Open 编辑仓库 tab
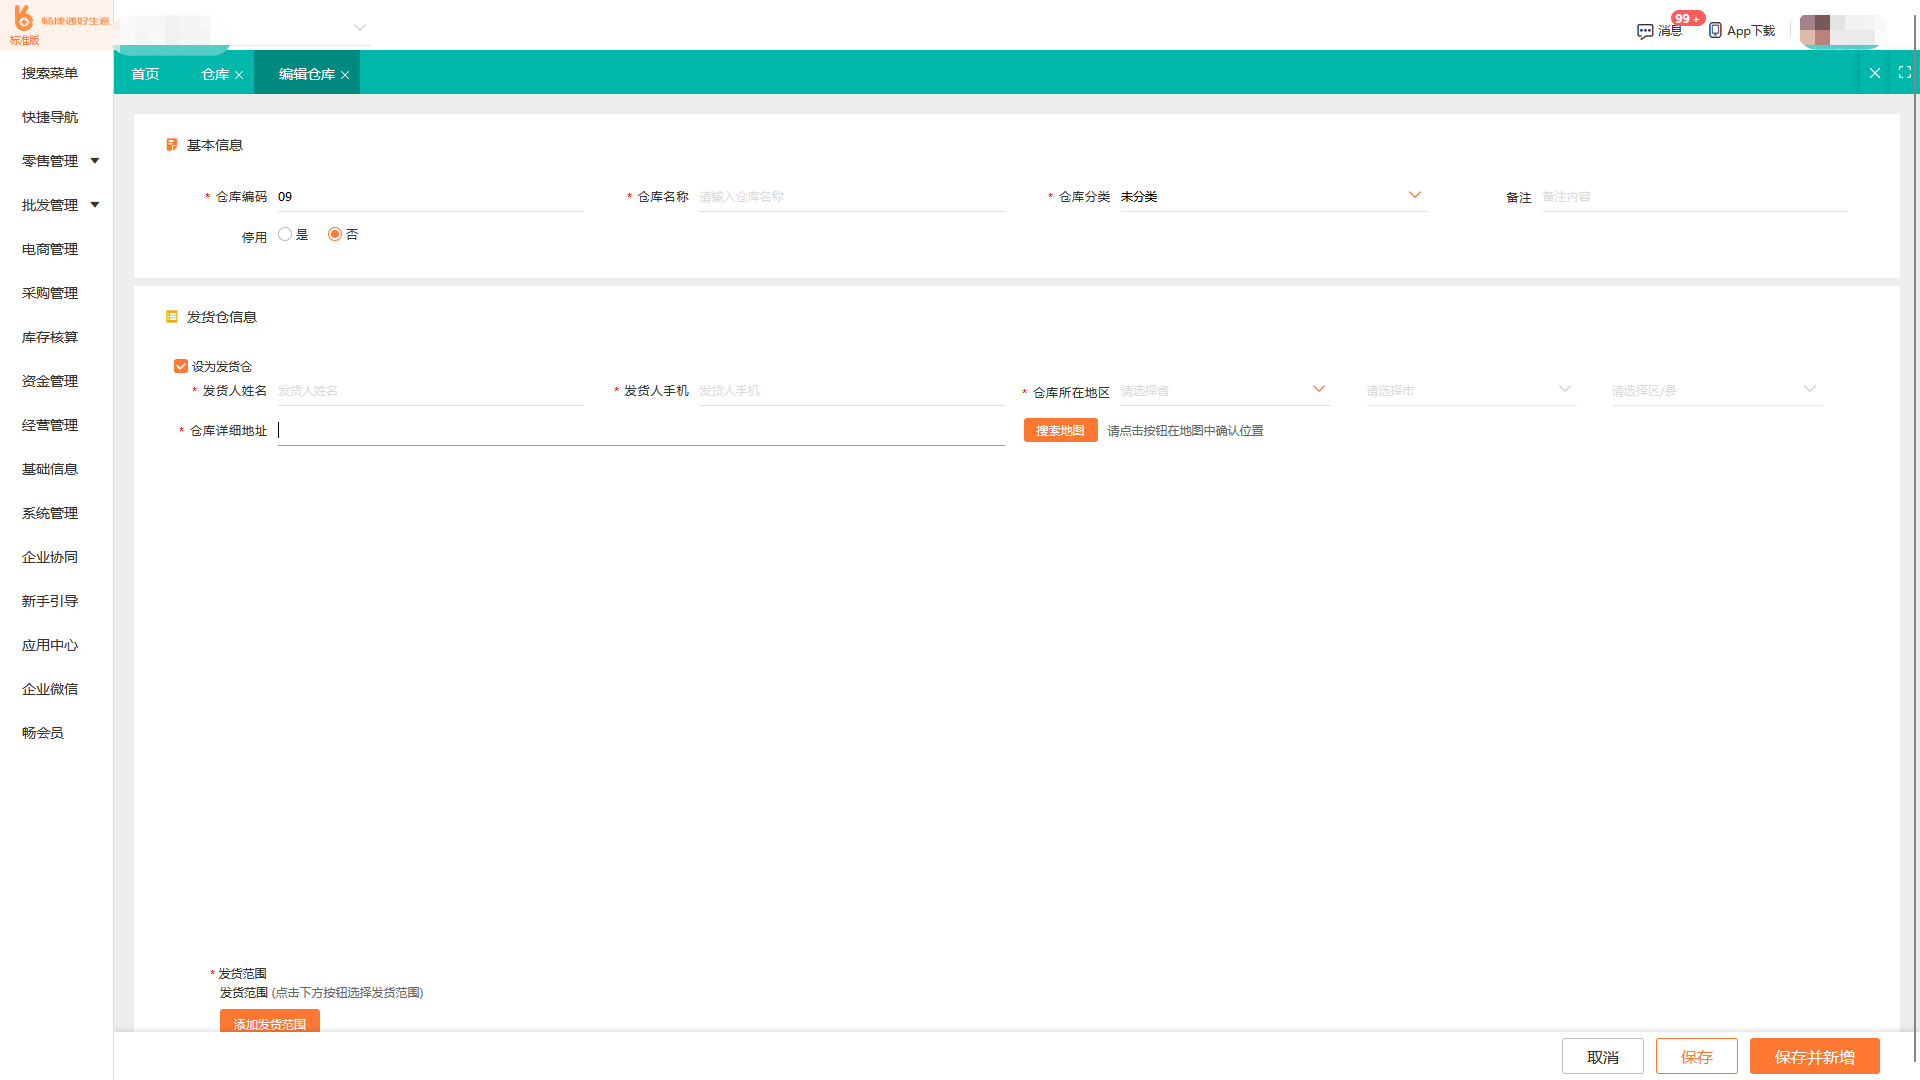The width and height of the screenshot is (1920, 1080). pyautogui.click(x=305, y=73)
